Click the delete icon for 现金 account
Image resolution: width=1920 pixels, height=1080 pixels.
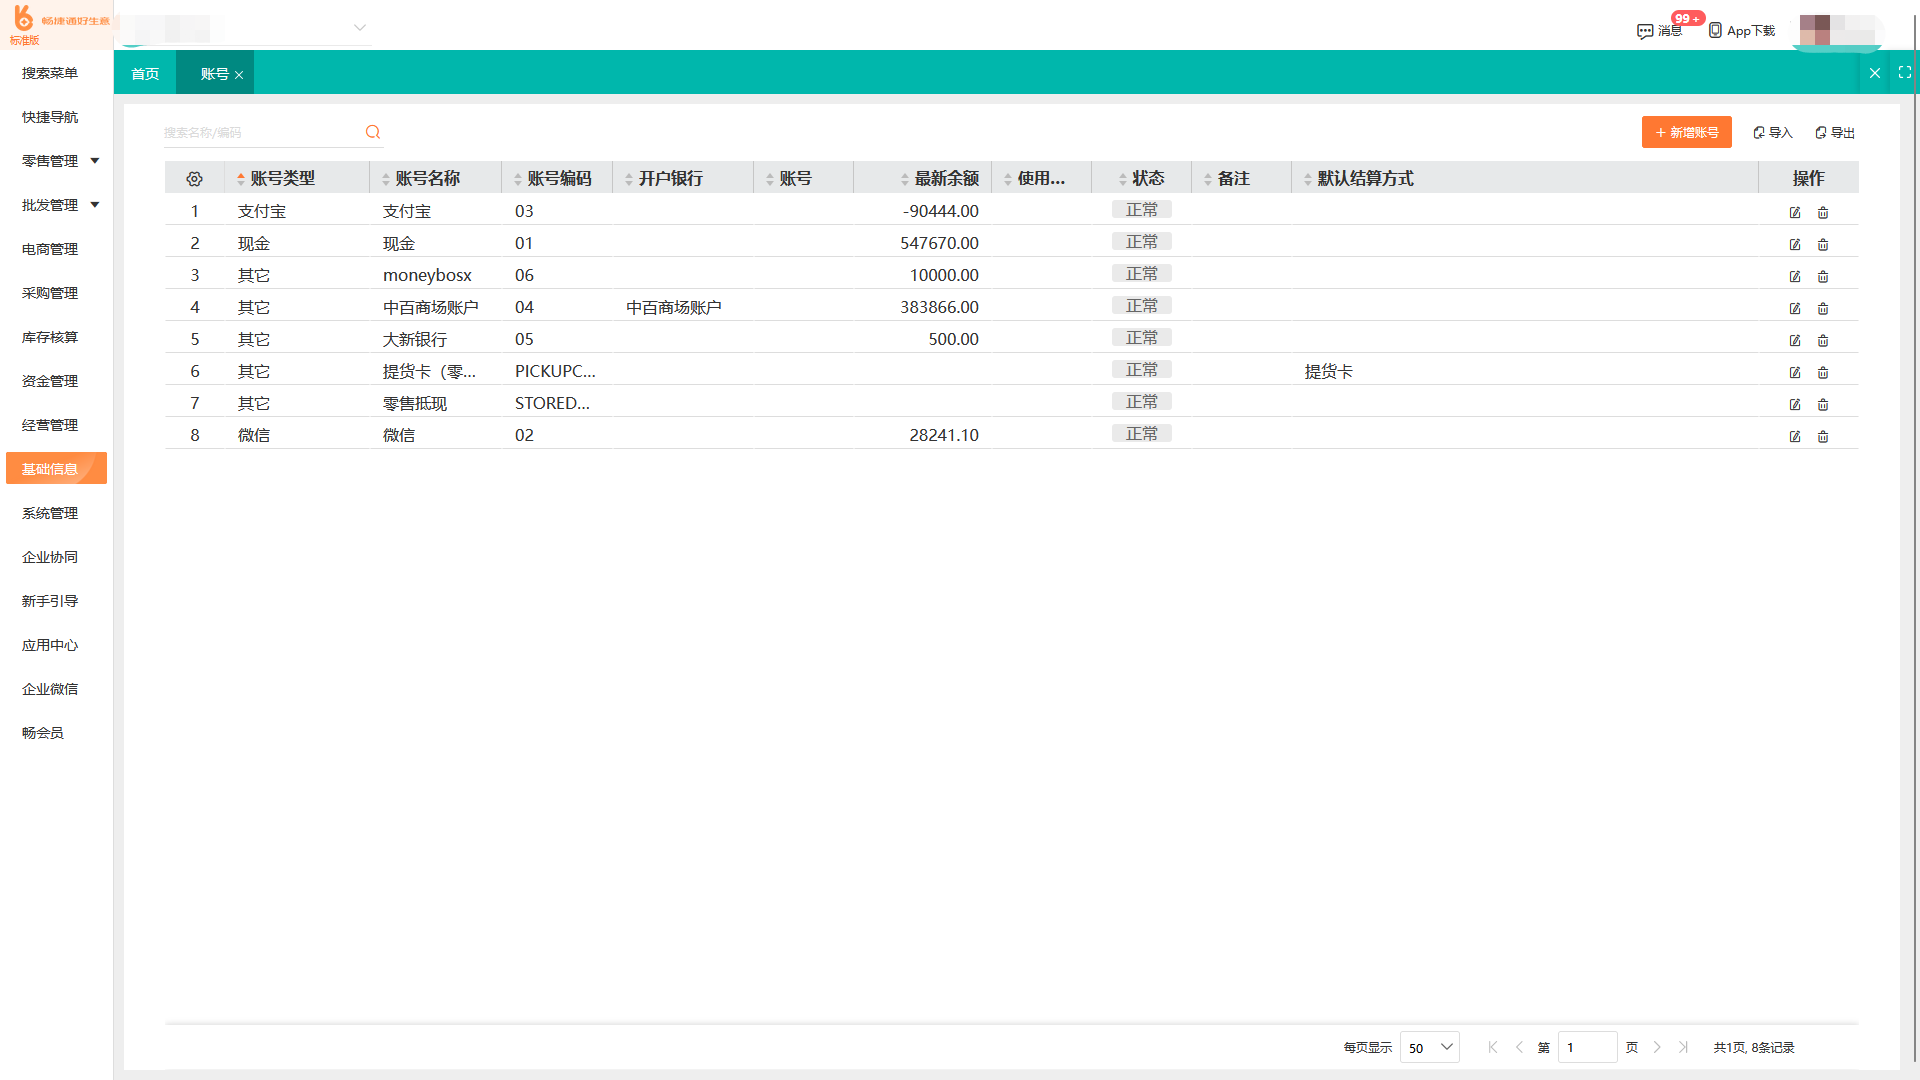coord(1824,243)
